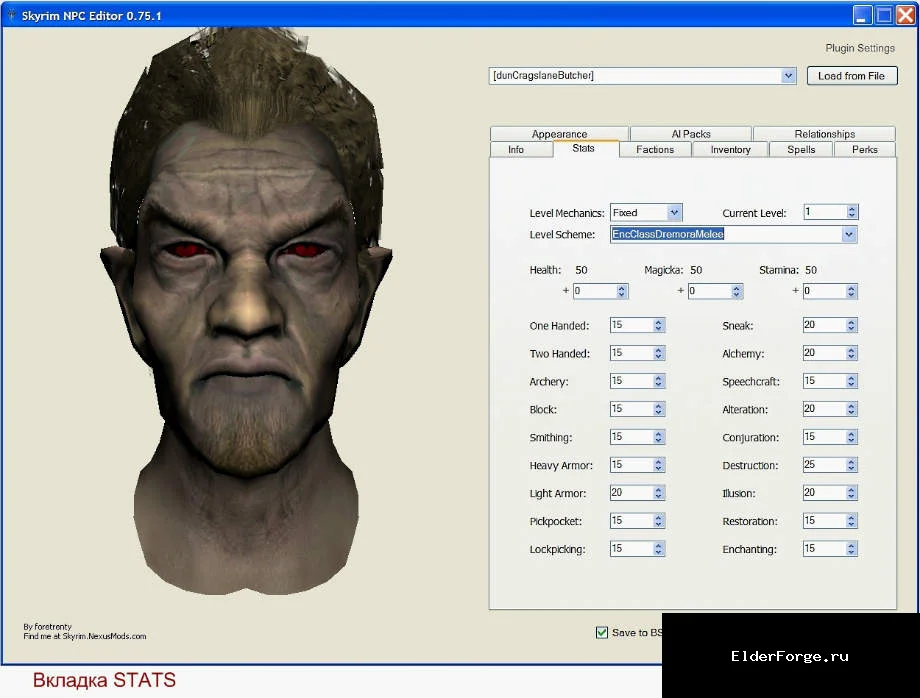
Task: Toggle the Save to BSA checkbox
Action: tap(602, 632)
